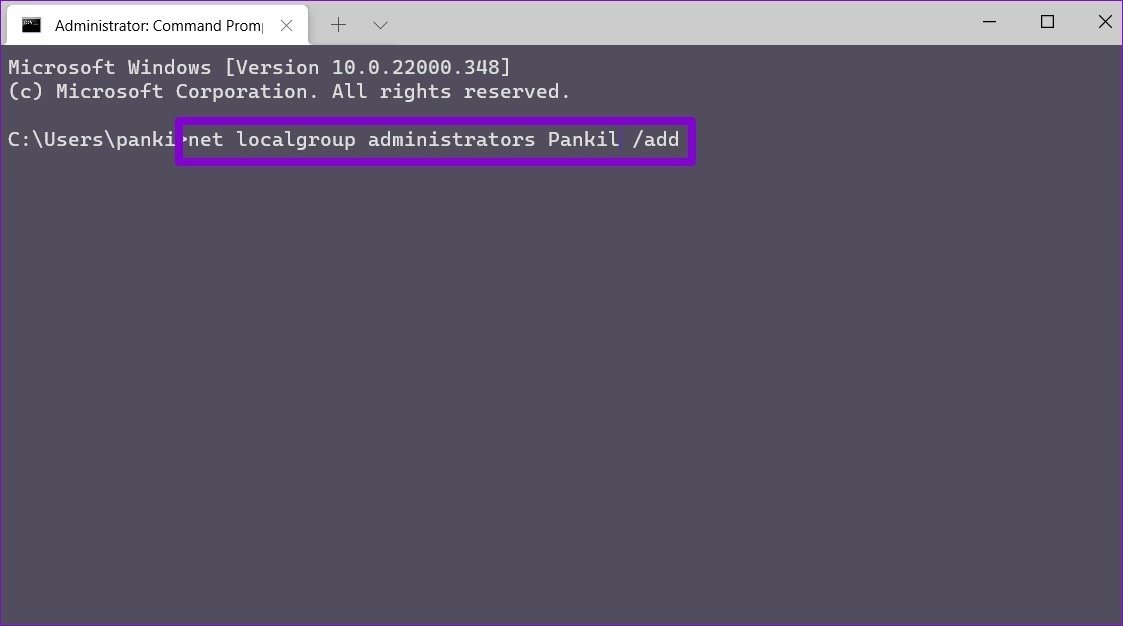Minimize the terminal window
This screenshot has width=1123, height=626.
pyautogui.click(x=988, y=22)
